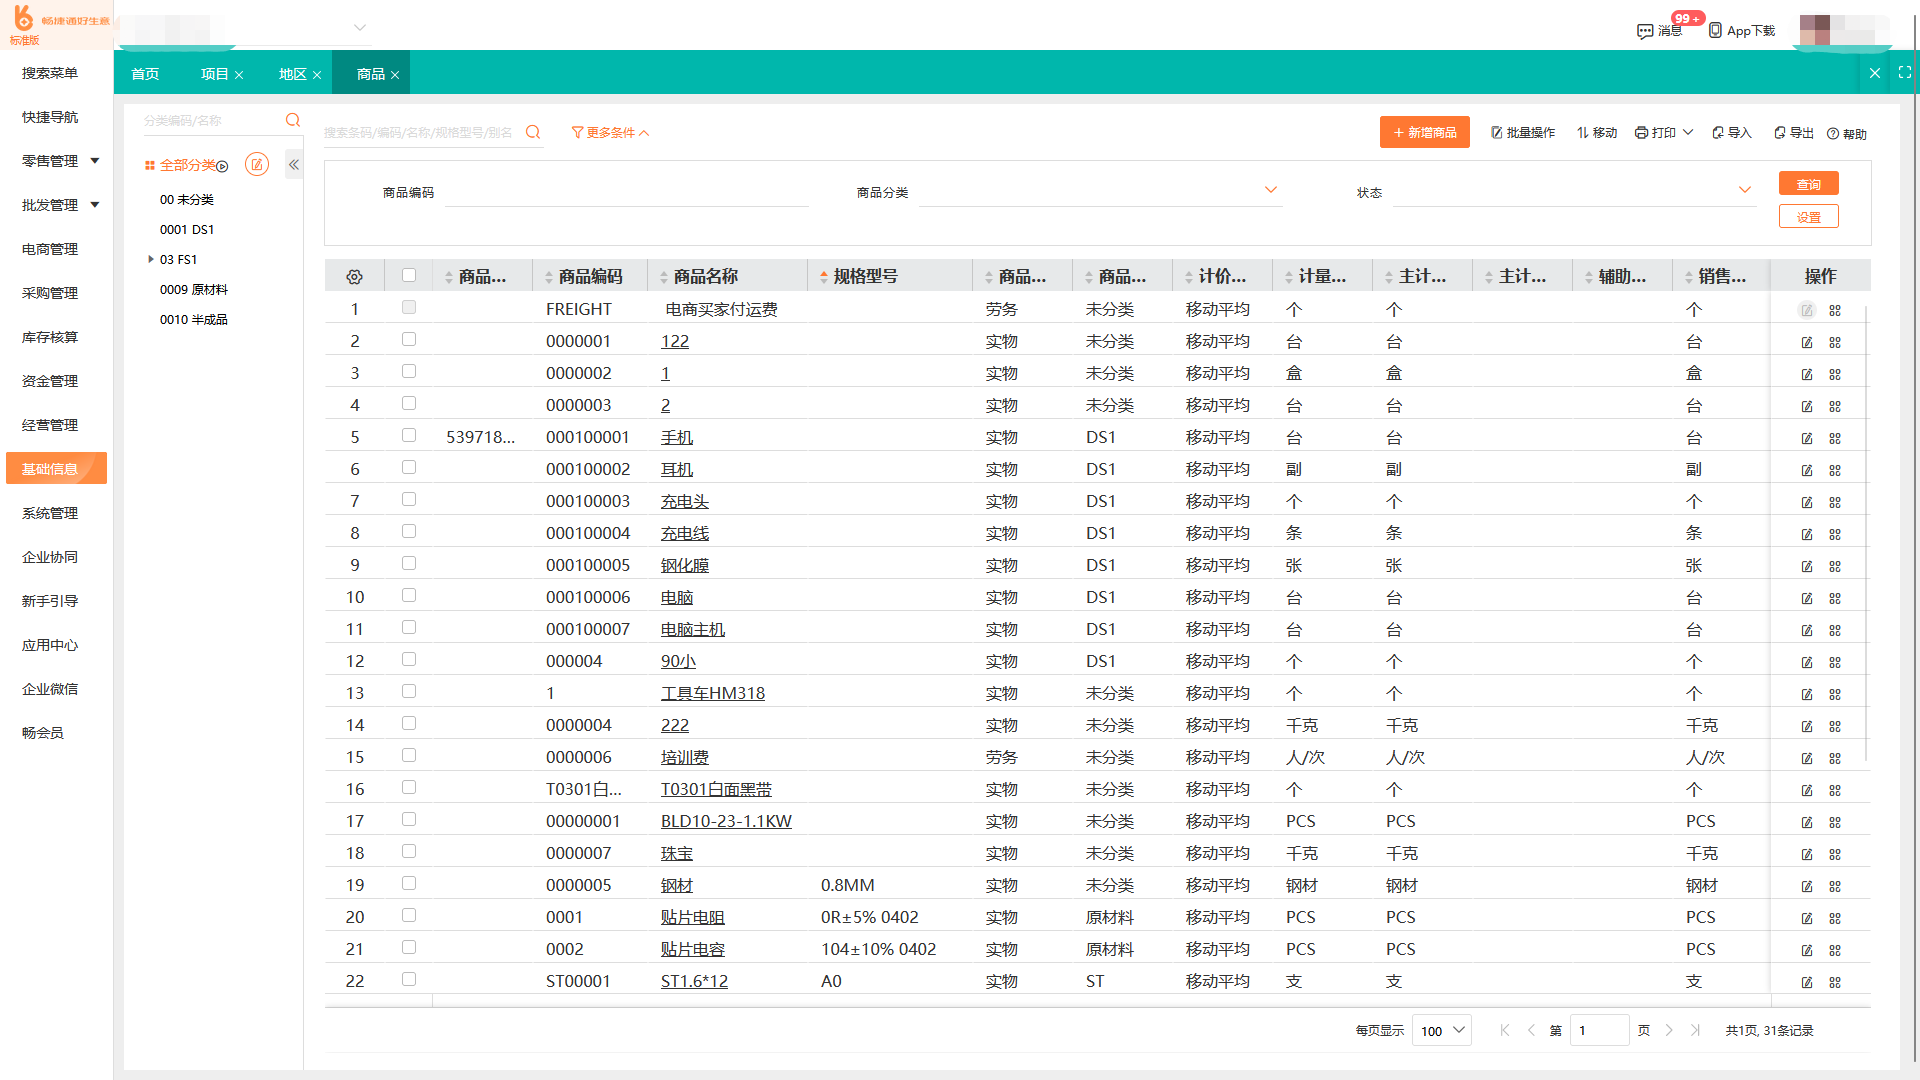Click the 查询 query button

(x=1808, y=183)
